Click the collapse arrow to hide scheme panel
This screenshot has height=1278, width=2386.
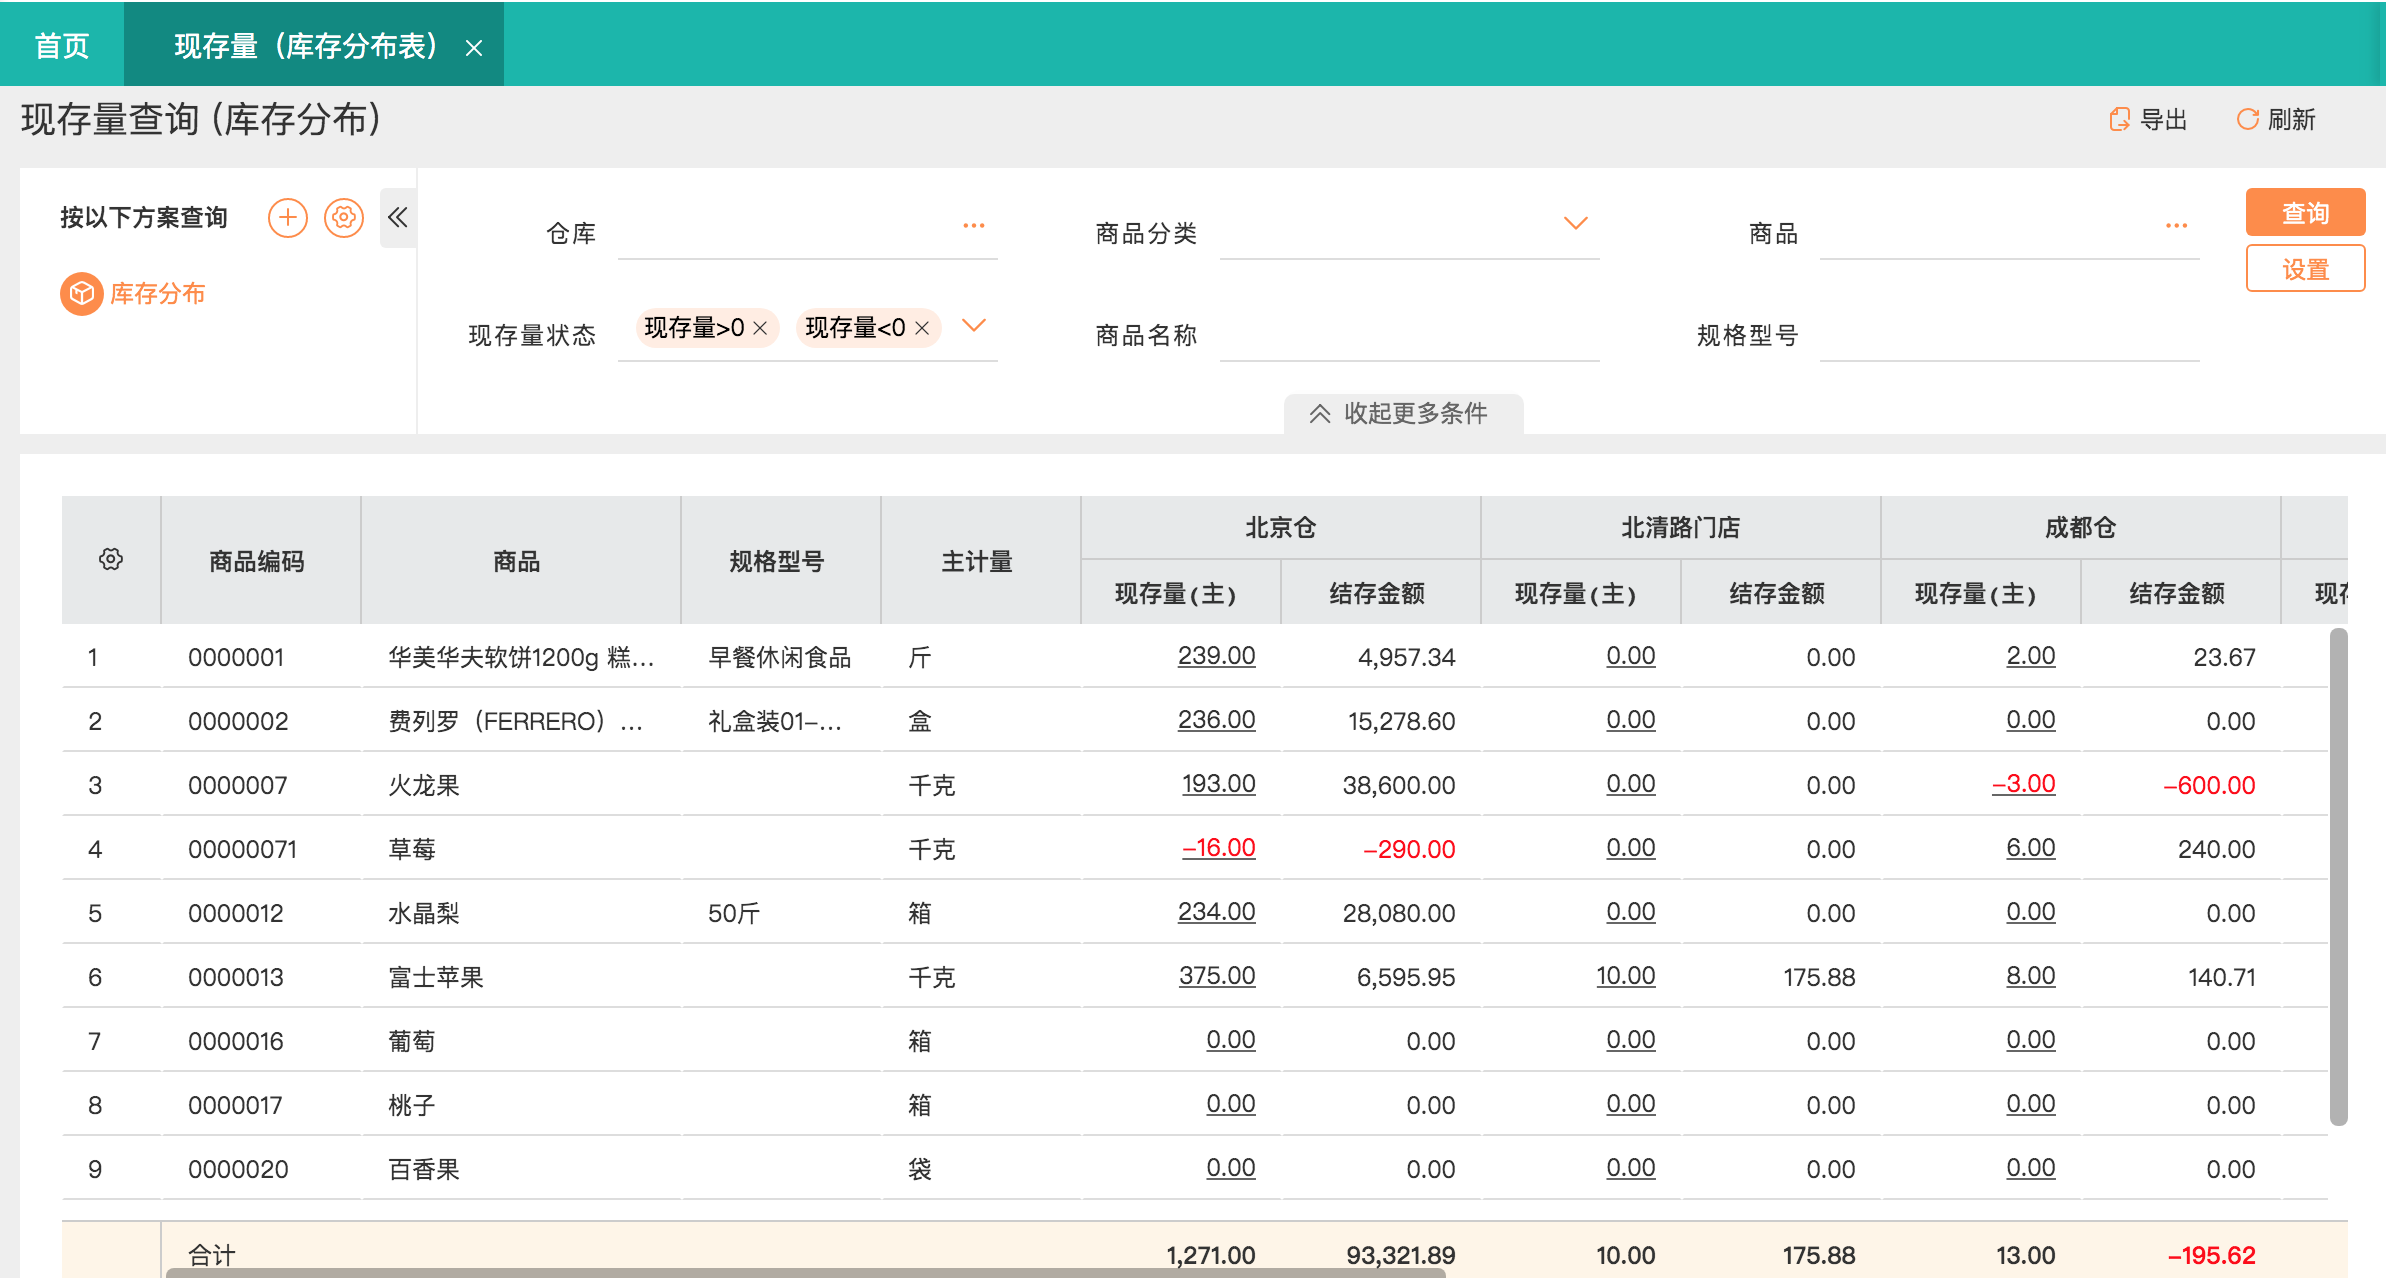pos(398,218)
